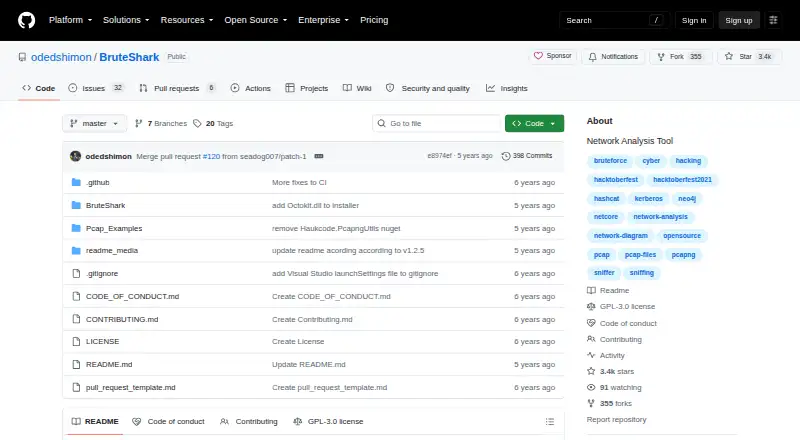Select the hashcat topic tag
Viewport: 800px width, 440px height.
click(606, 199)
